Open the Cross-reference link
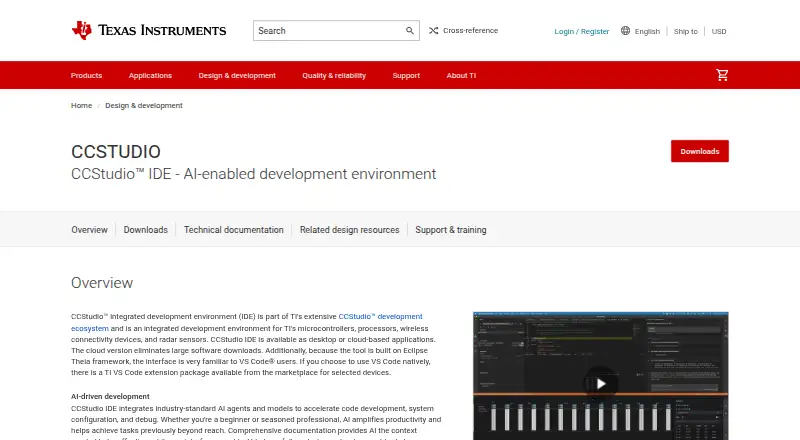Image resolution: width=800 pixels, height=440 pixels. click(x=470, y=31)
